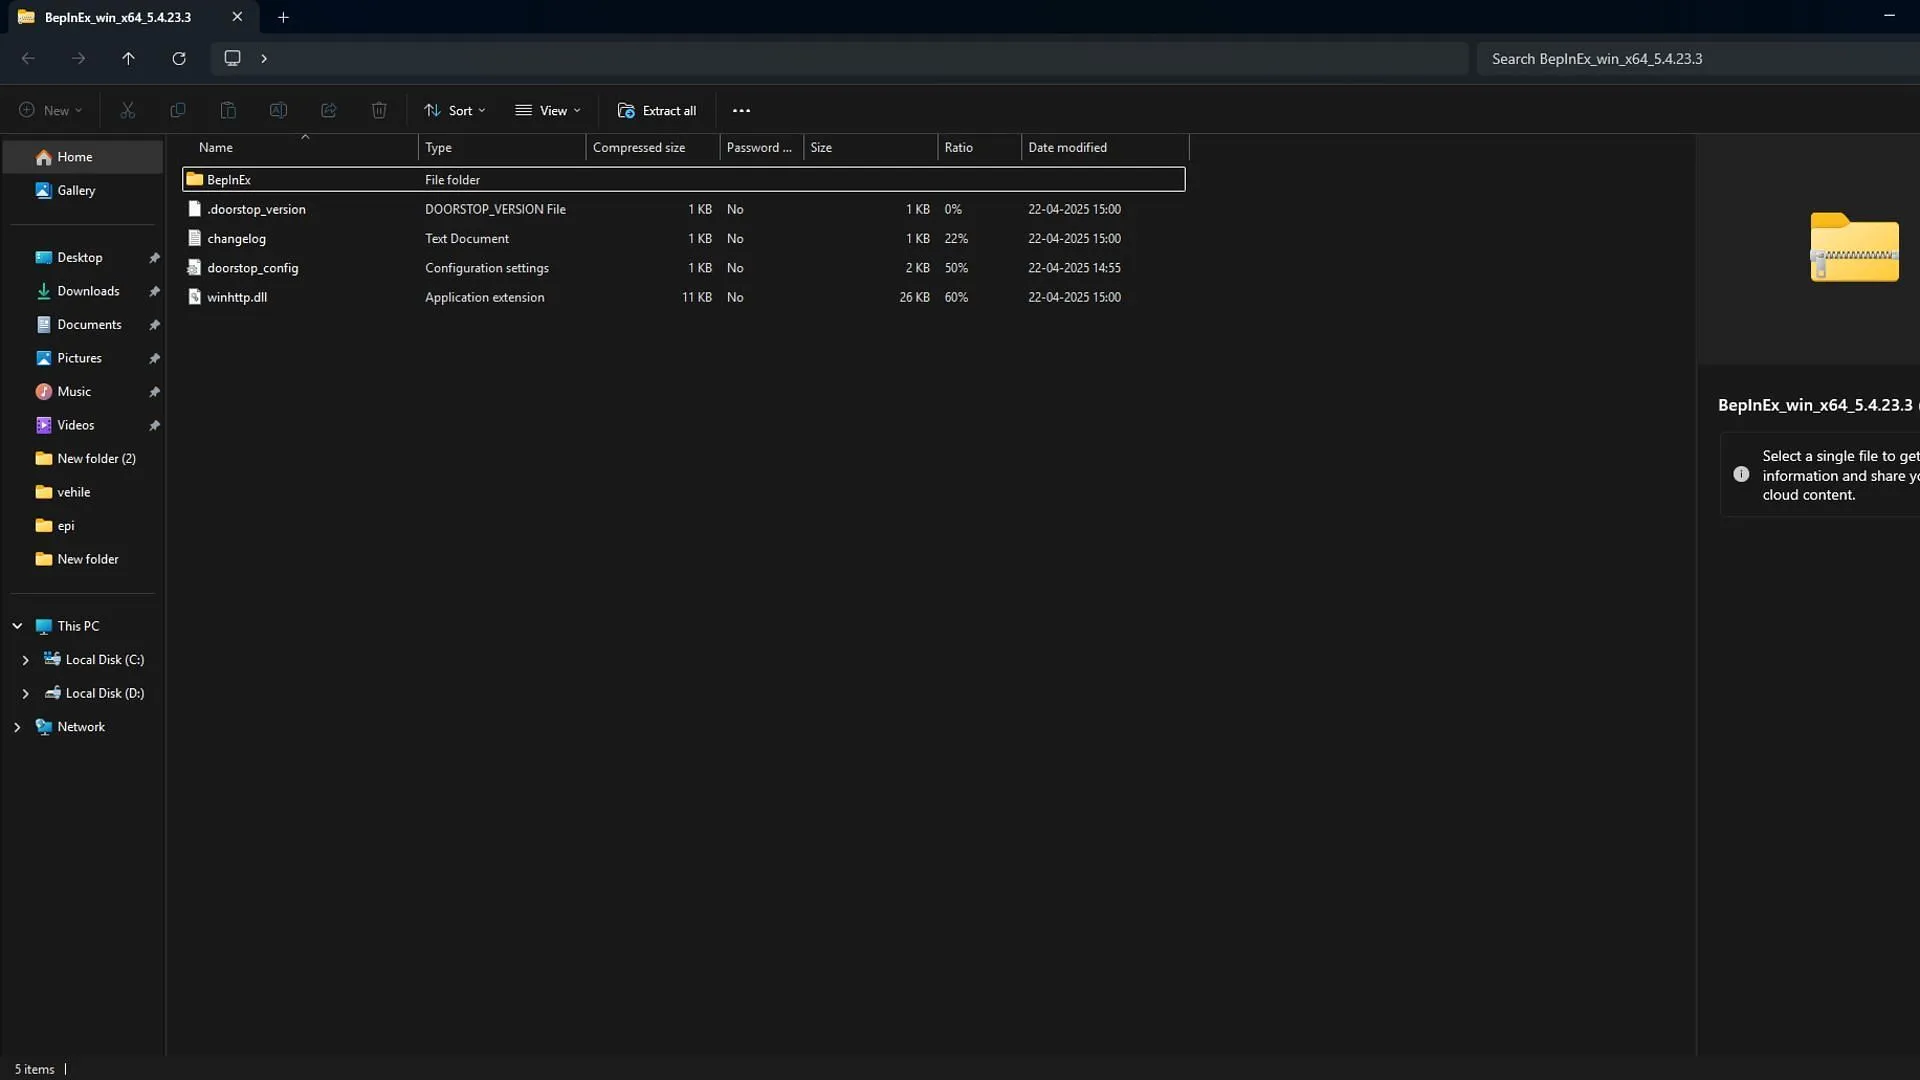This screenshot has width=1920, height=1080.
Task: Sort by Date modified column header
Action: pos(1106,147)
